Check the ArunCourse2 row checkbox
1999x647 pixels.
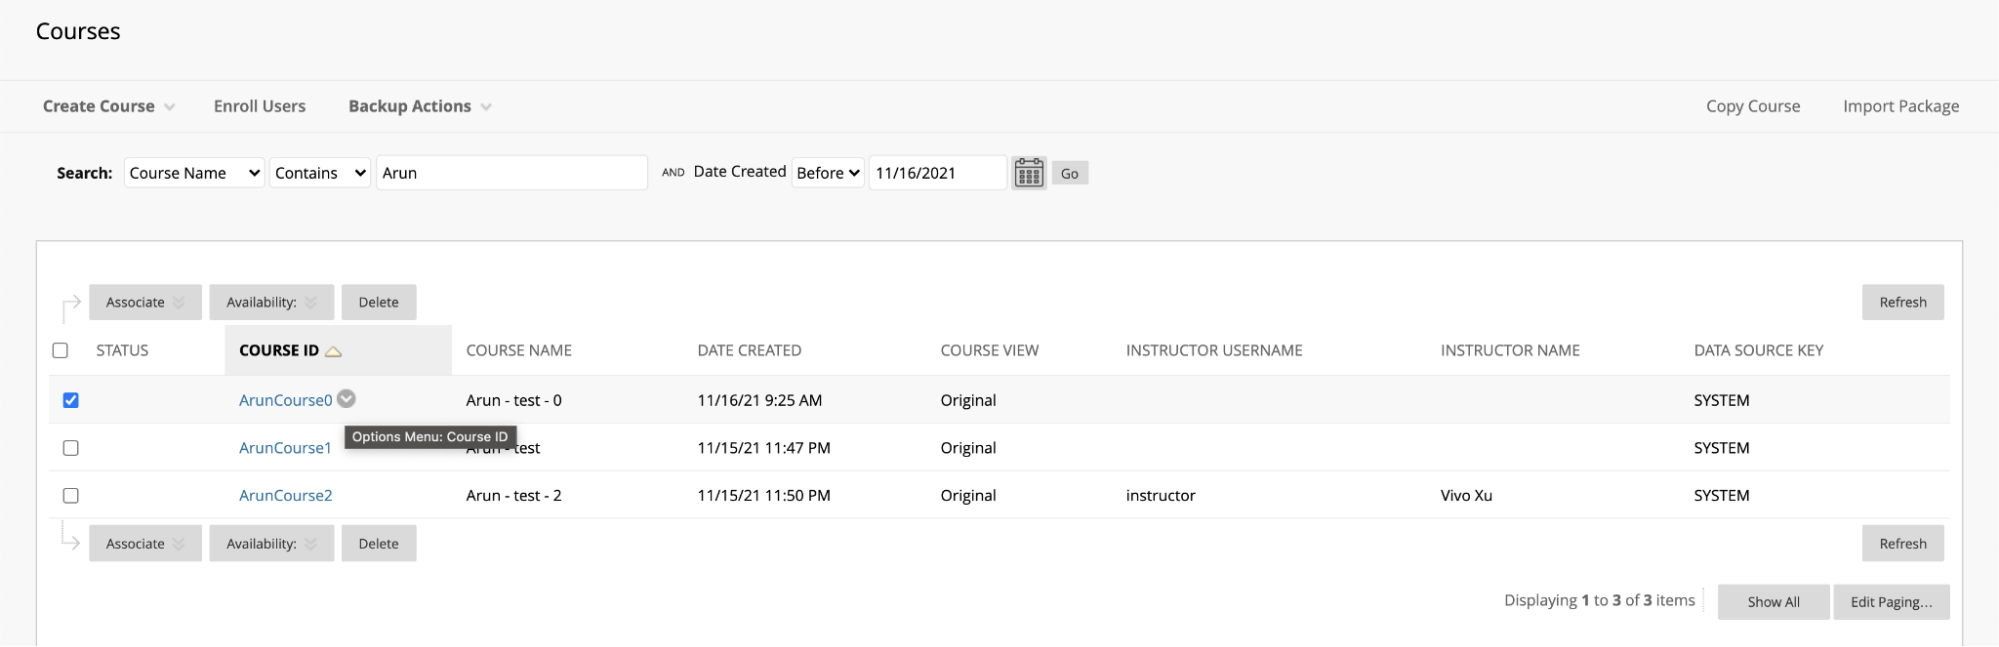click(71, 495)
